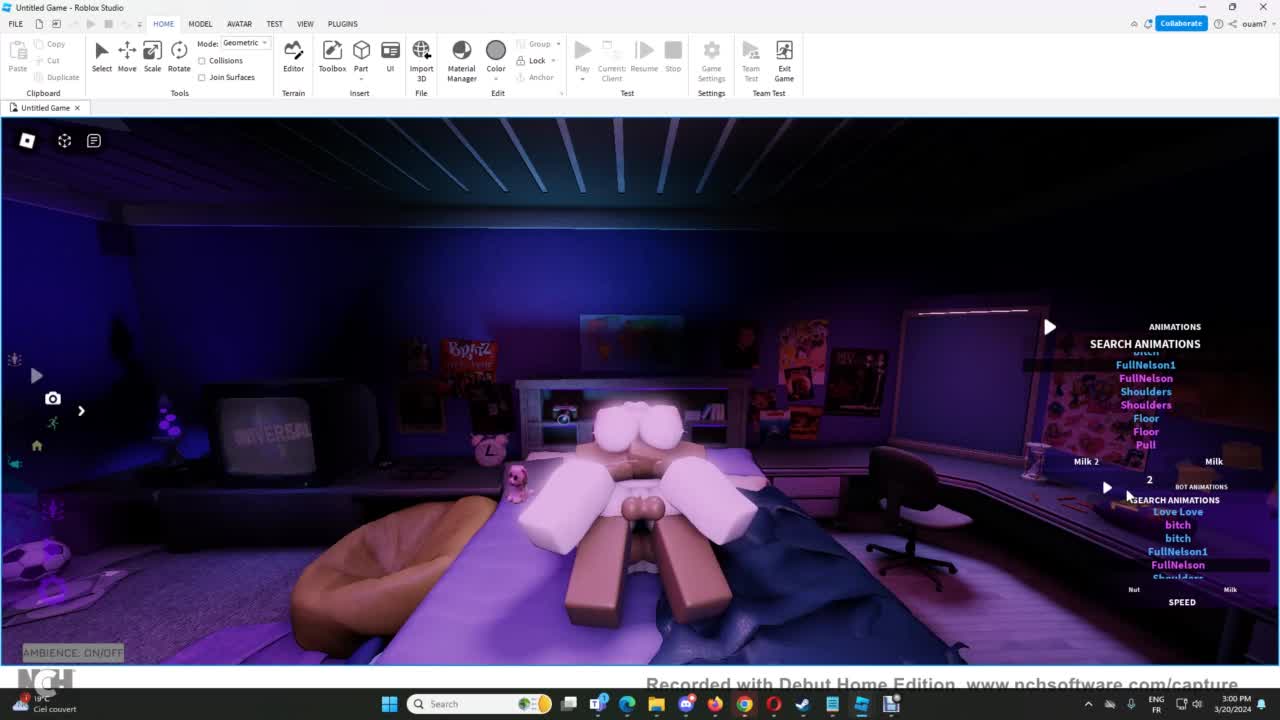This screenshot has height=720, width=1280.
Task: Activate the Scale tool
Action: (x=152, y=56)
